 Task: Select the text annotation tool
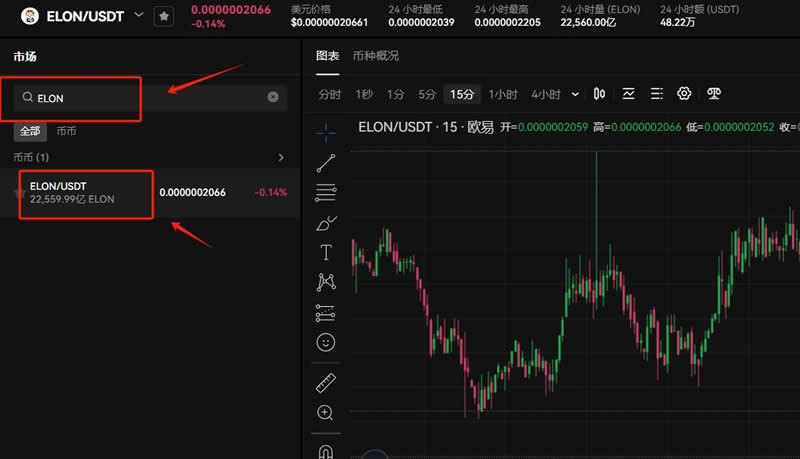click(x=326, y=252)
